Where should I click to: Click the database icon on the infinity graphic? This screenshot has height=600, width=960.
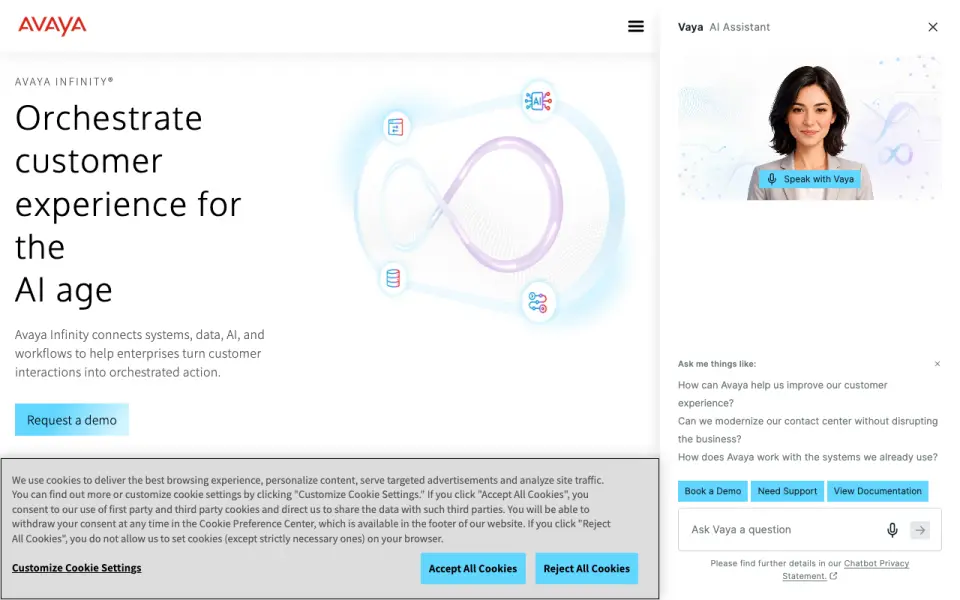(393, 279)
